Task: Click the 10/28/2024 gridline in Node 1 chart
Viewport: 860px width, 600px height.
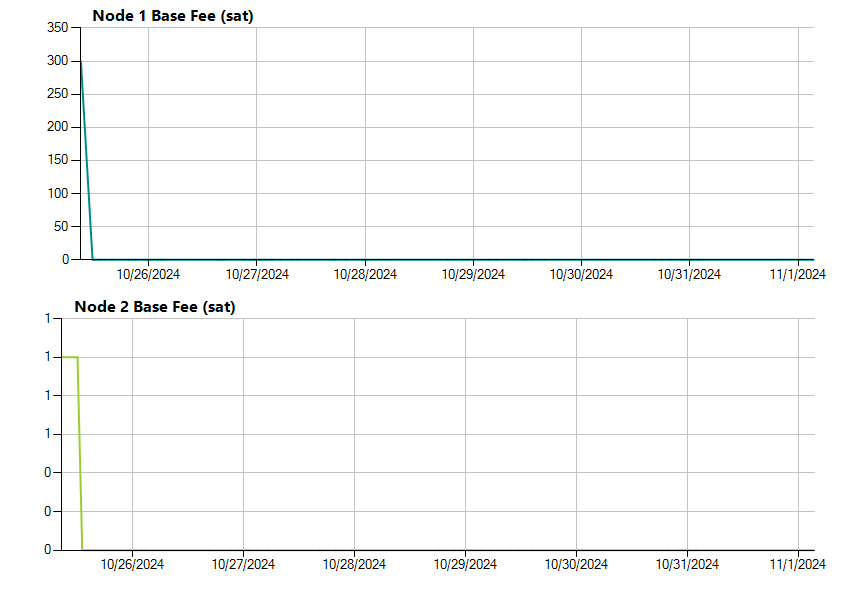Action: (364, 140)
